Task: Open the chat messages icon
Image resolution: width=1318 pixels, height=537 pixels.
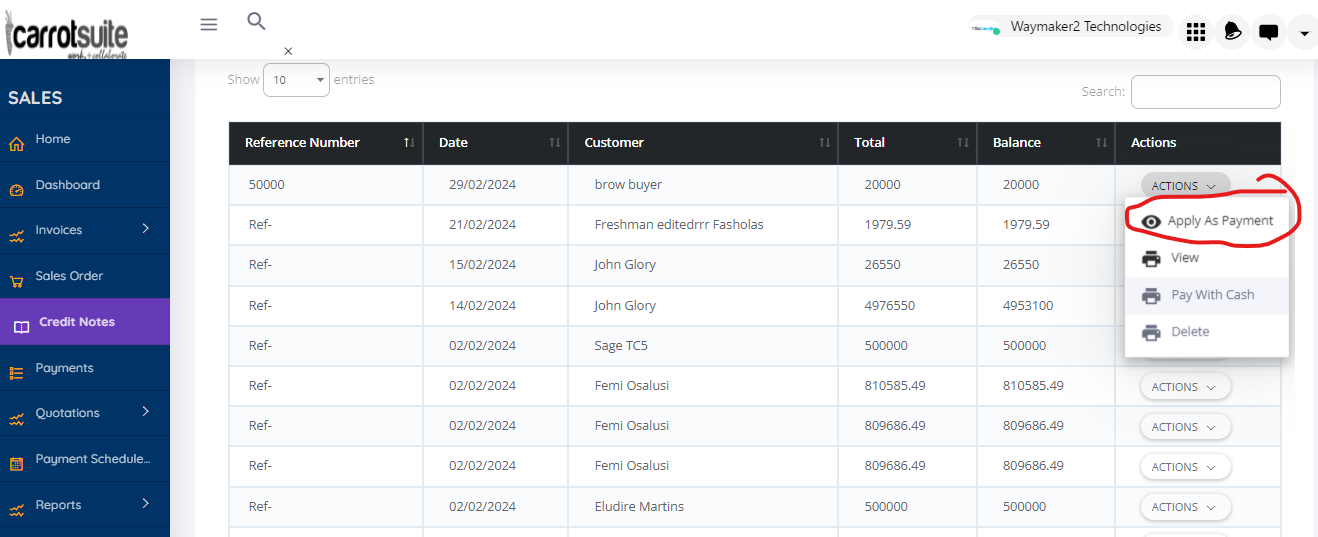Action: 1268,32
